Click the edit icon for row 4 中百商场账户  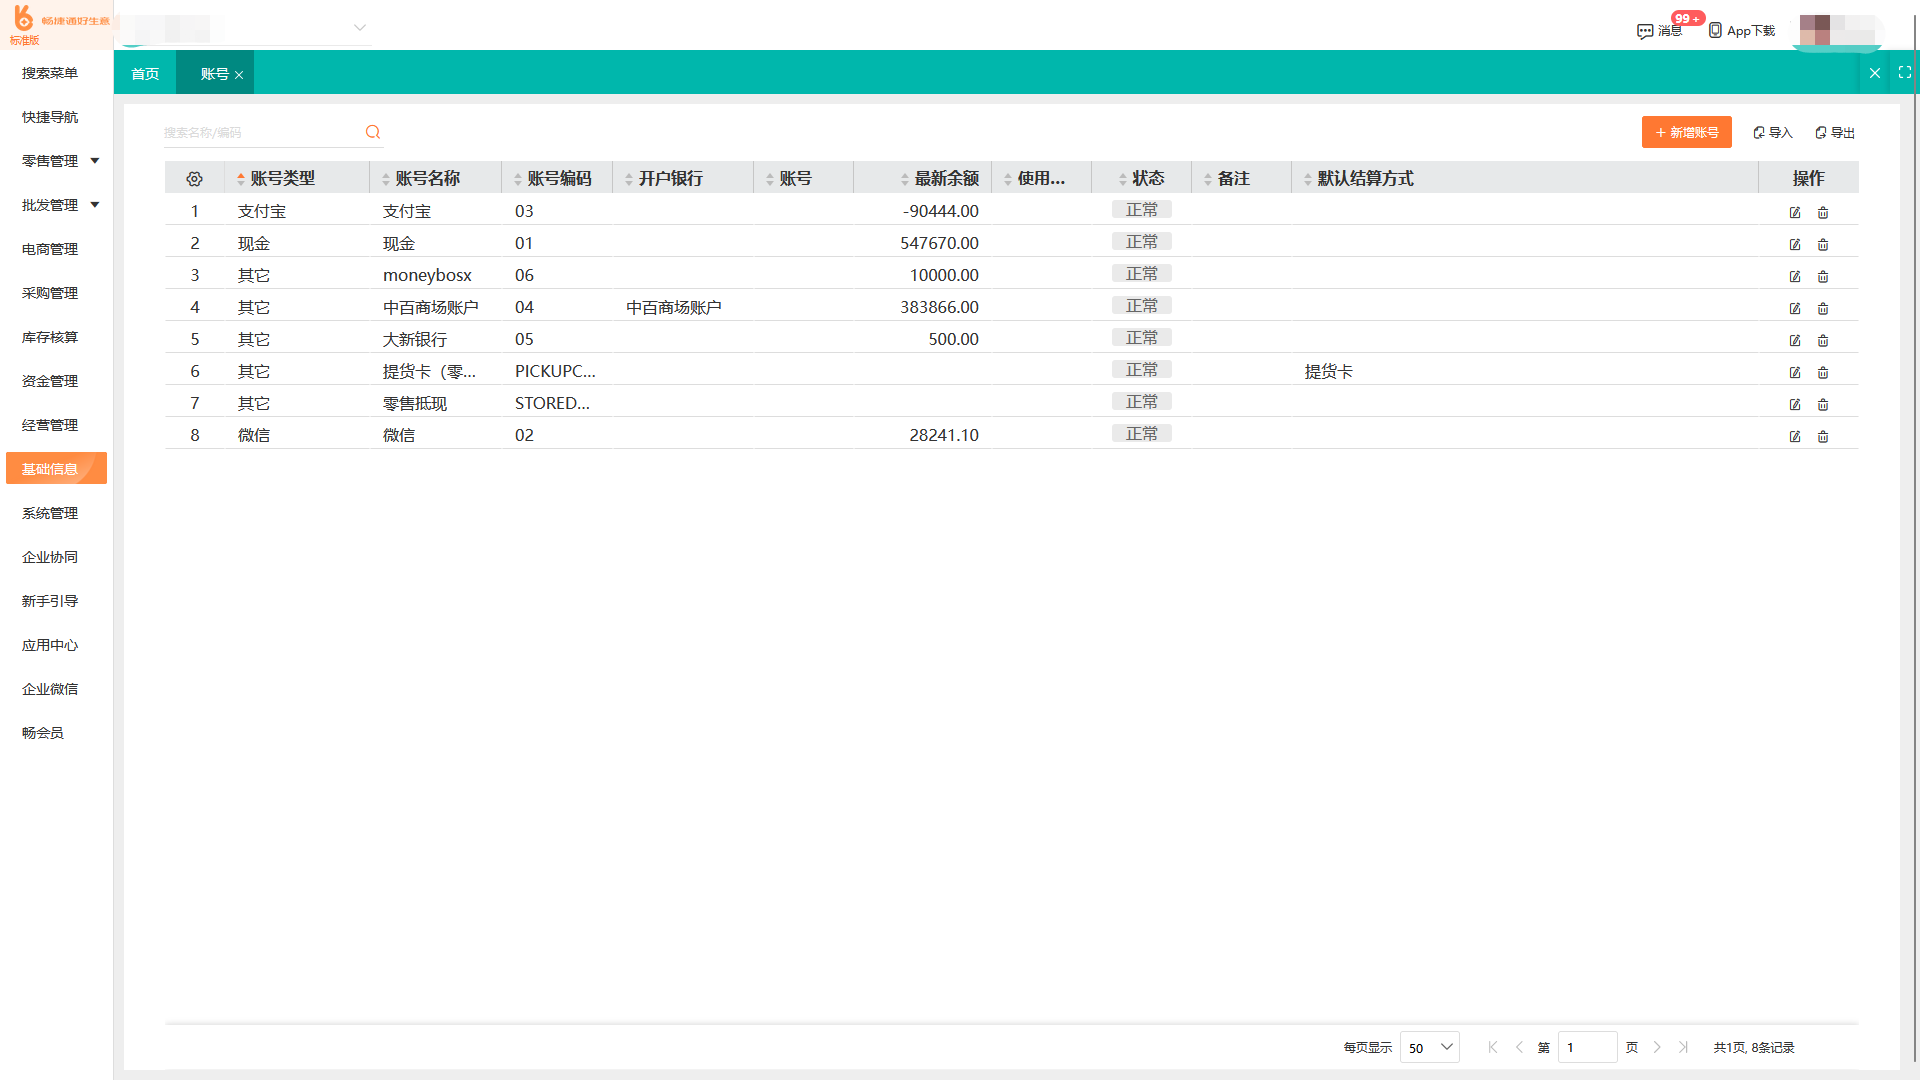(x=1795, y=306)
